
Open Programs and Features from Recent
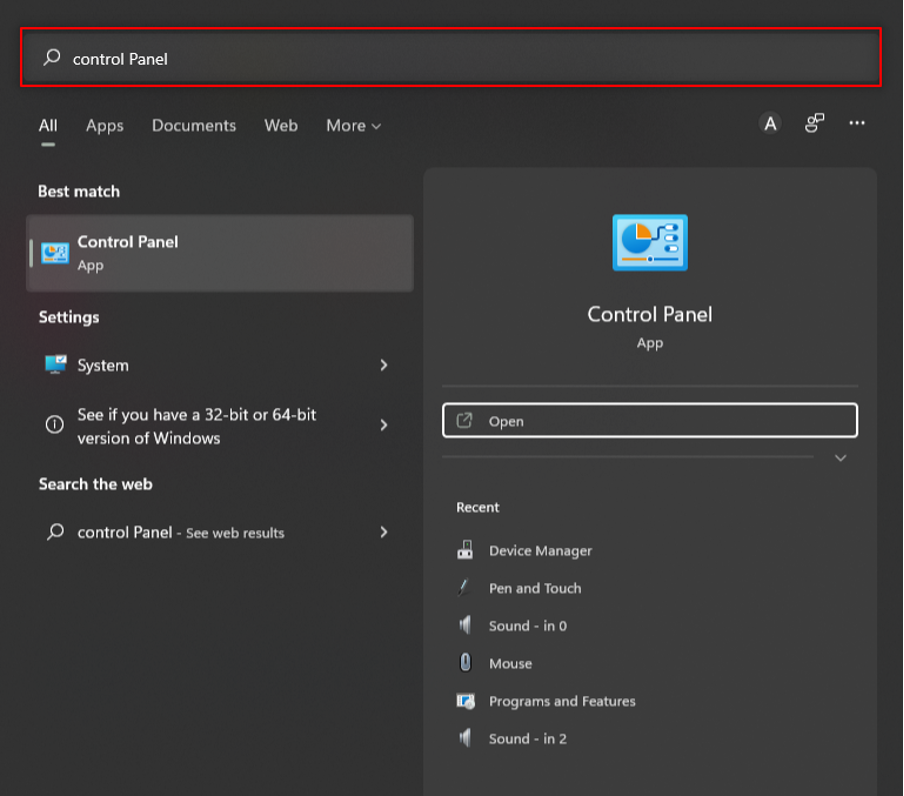point(562,701)
